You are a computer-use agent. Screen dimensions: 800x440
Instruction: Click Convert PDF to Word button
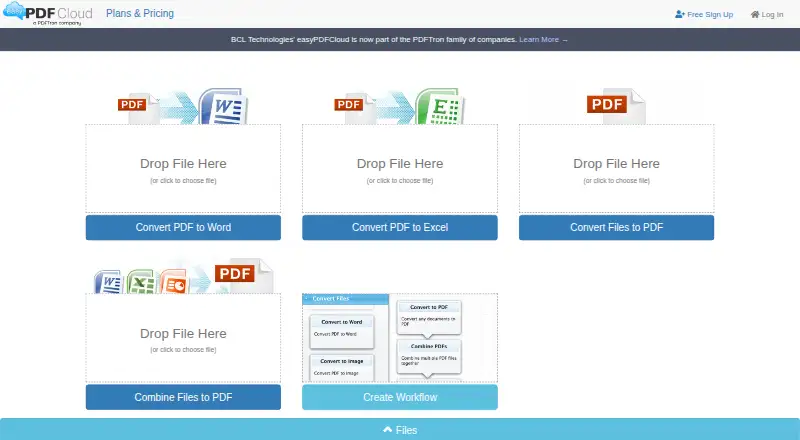(x=183, y=227)
